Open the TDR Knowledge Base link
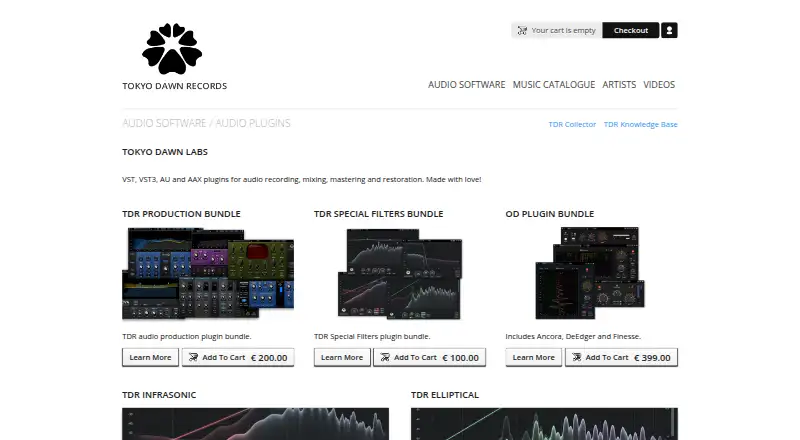 click(x=640, y=125)
